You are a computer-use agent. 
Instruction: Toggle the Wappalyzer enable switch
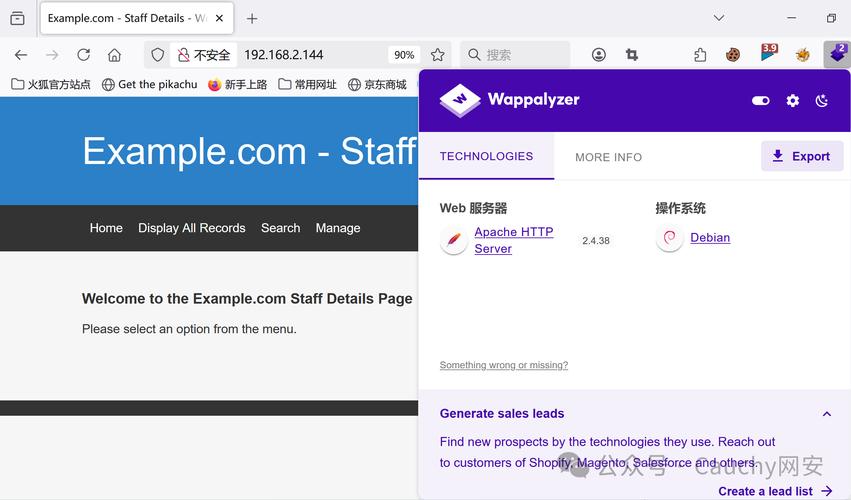[x=761, y=101]
